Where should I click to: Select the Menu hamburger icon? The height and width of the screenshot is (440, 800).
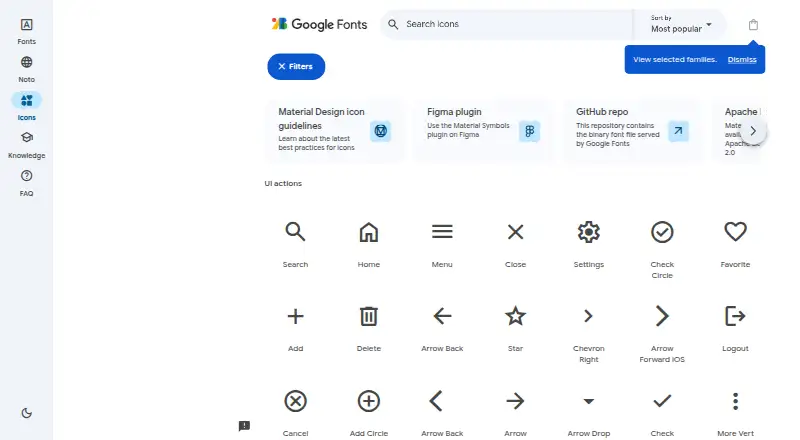pos(442,232)
